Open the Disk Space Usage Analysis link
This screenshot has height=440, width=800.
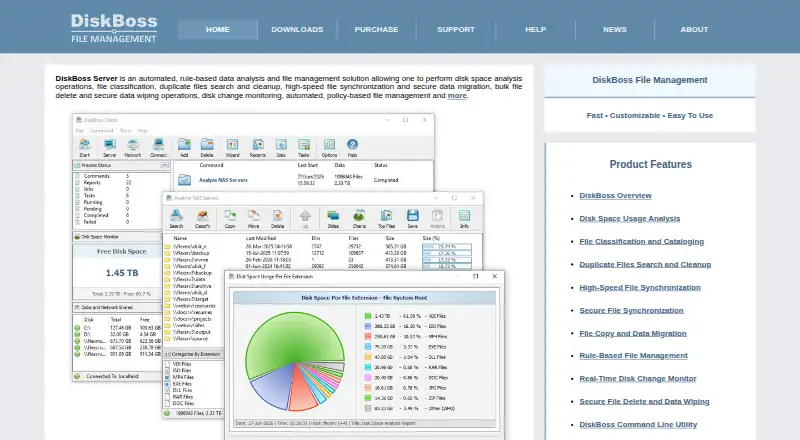(x=630, y=218)
